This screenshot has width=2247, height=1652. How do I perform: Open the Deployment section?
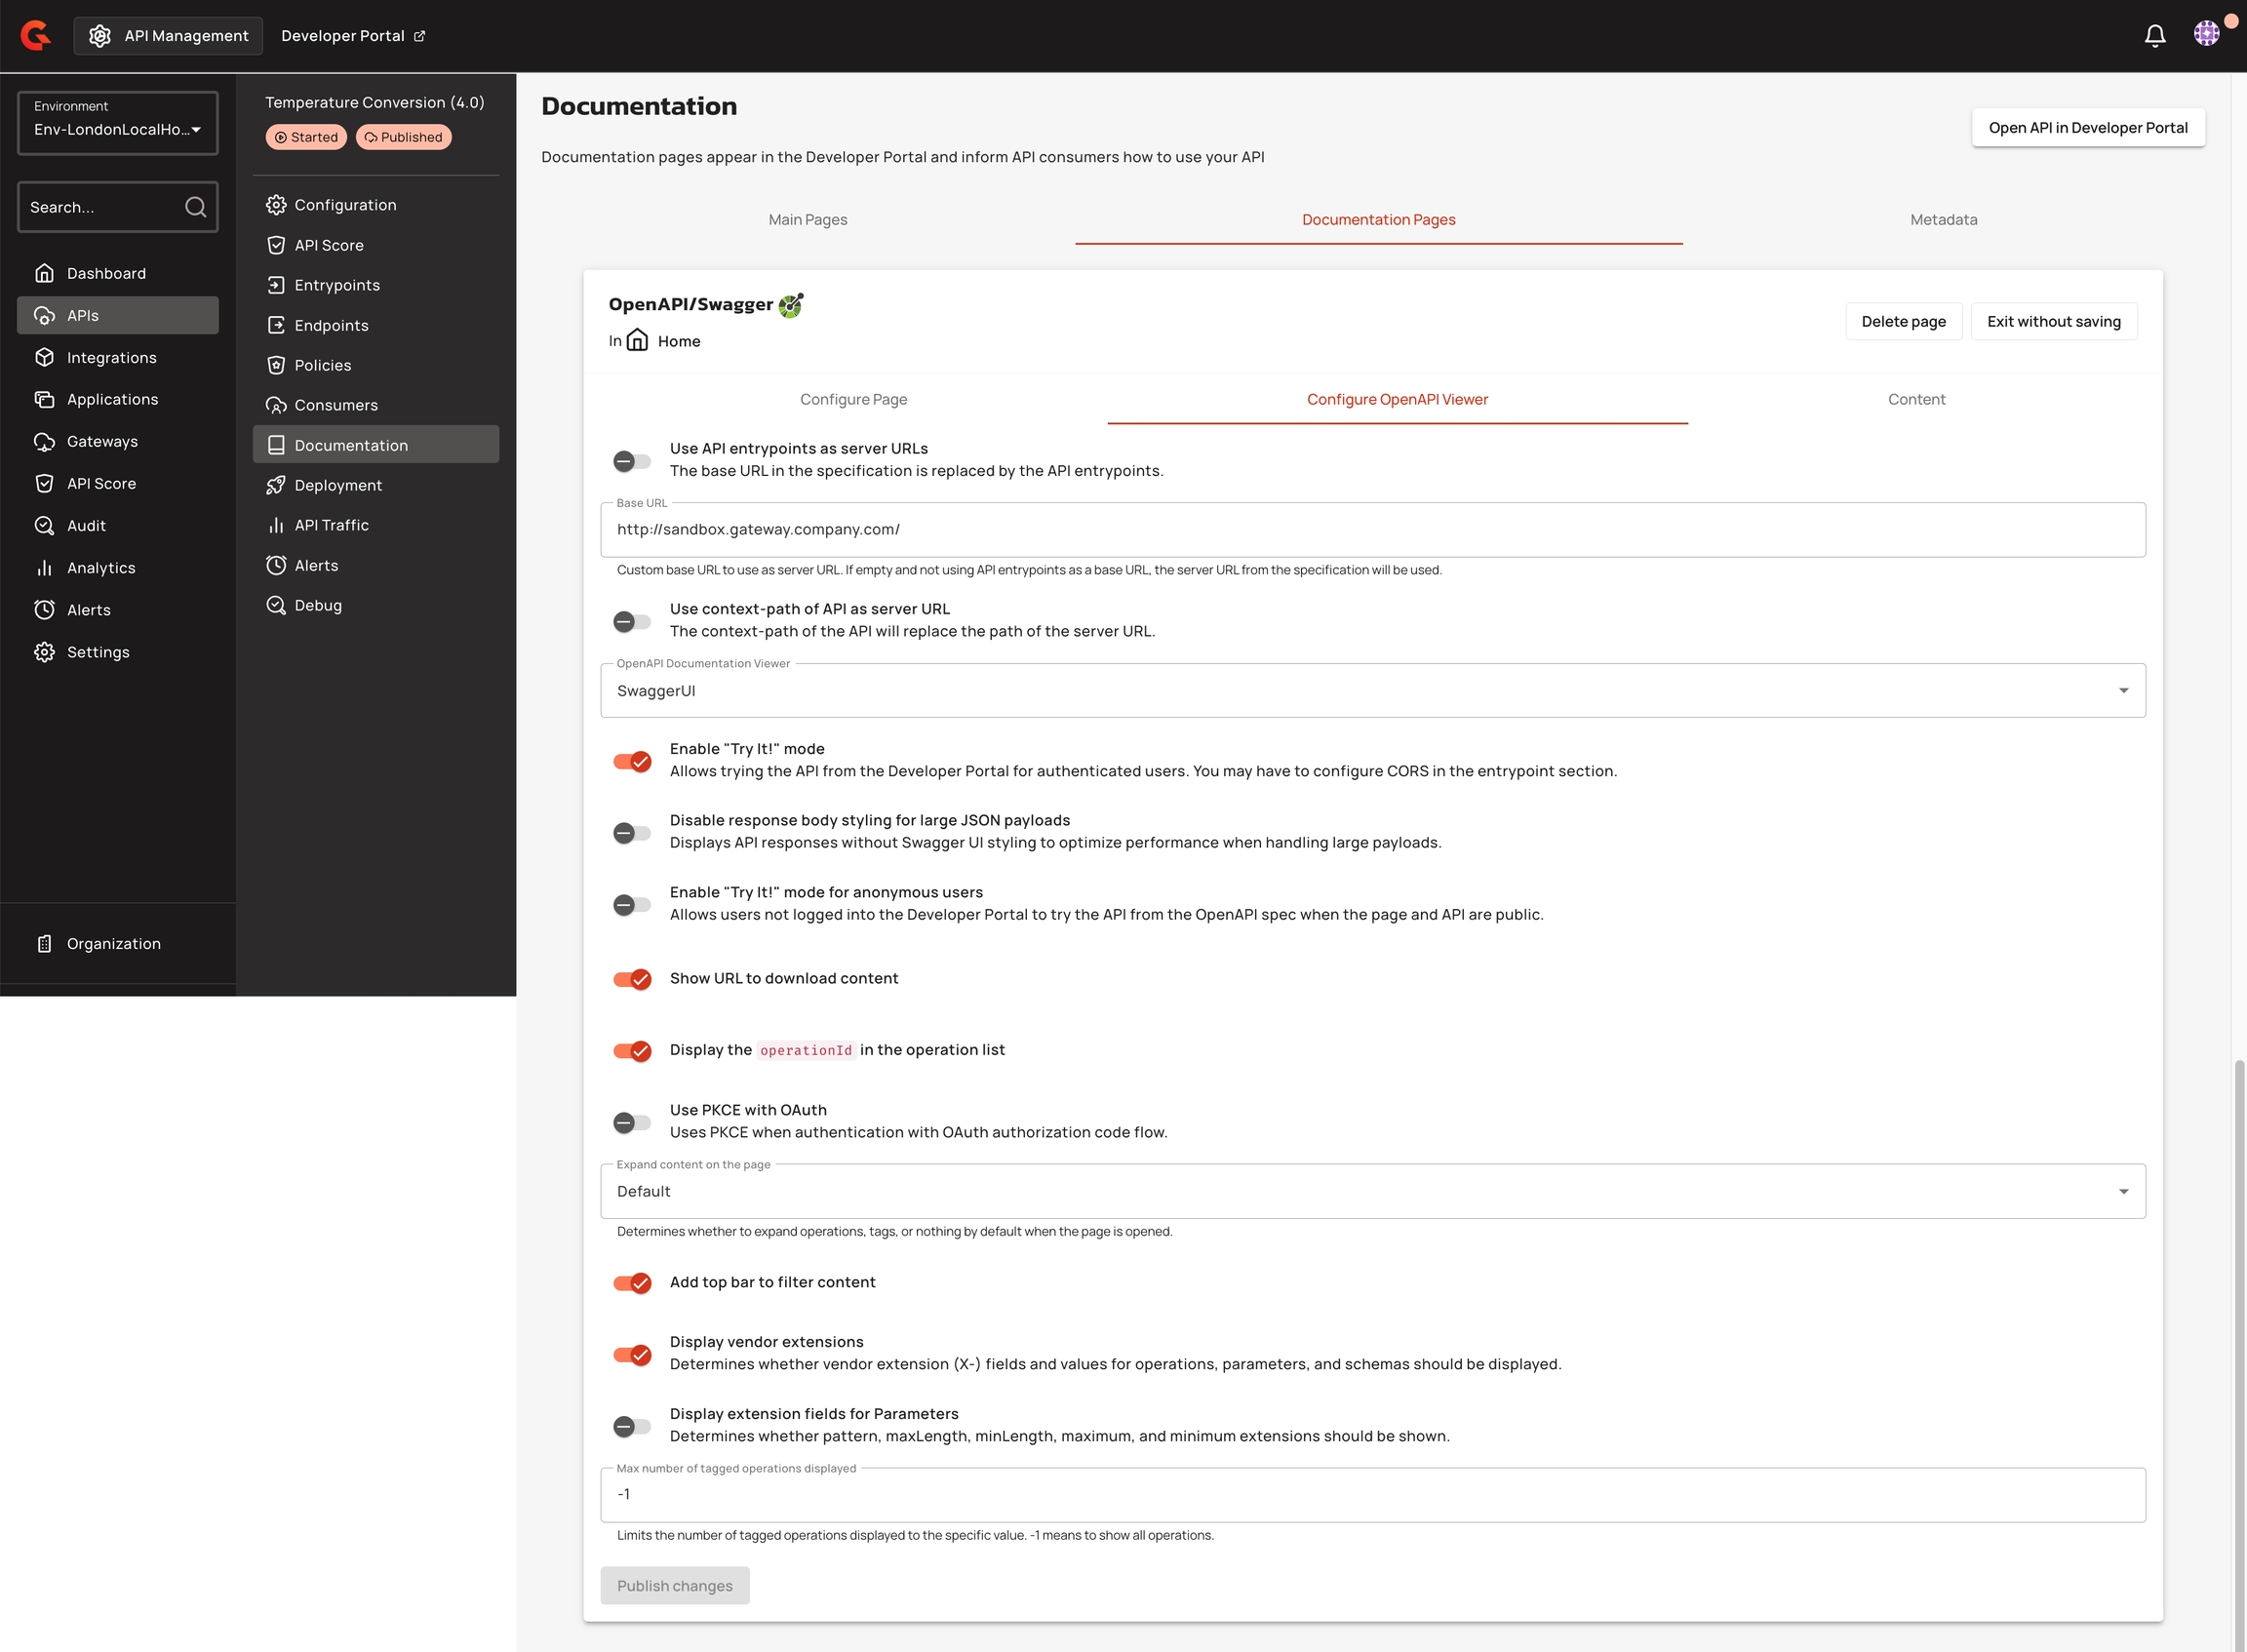[338, 485]
